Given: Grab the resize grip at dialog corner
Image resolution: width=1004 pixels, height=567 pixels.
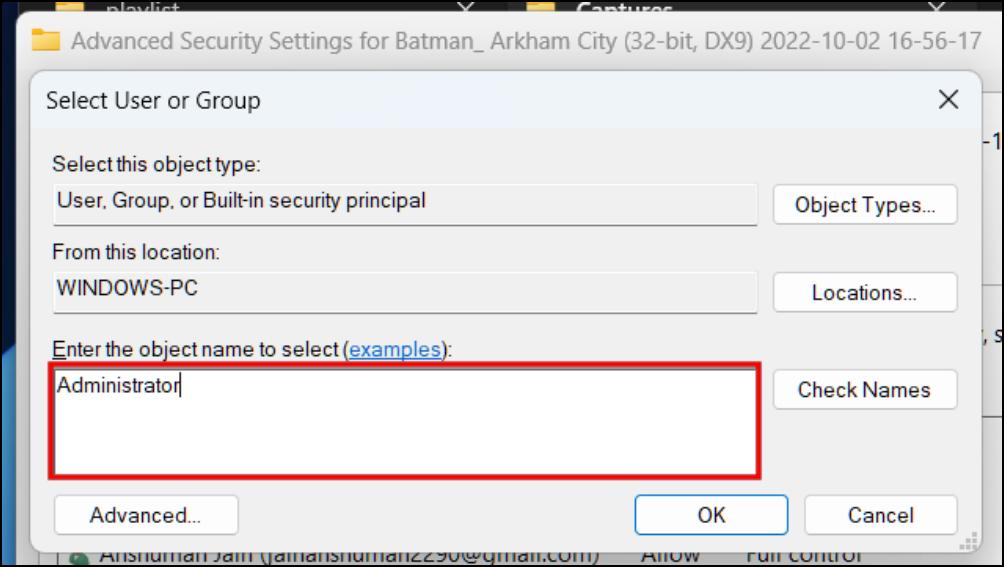Looking at the screenshot, I should click(x=969, y=541).
